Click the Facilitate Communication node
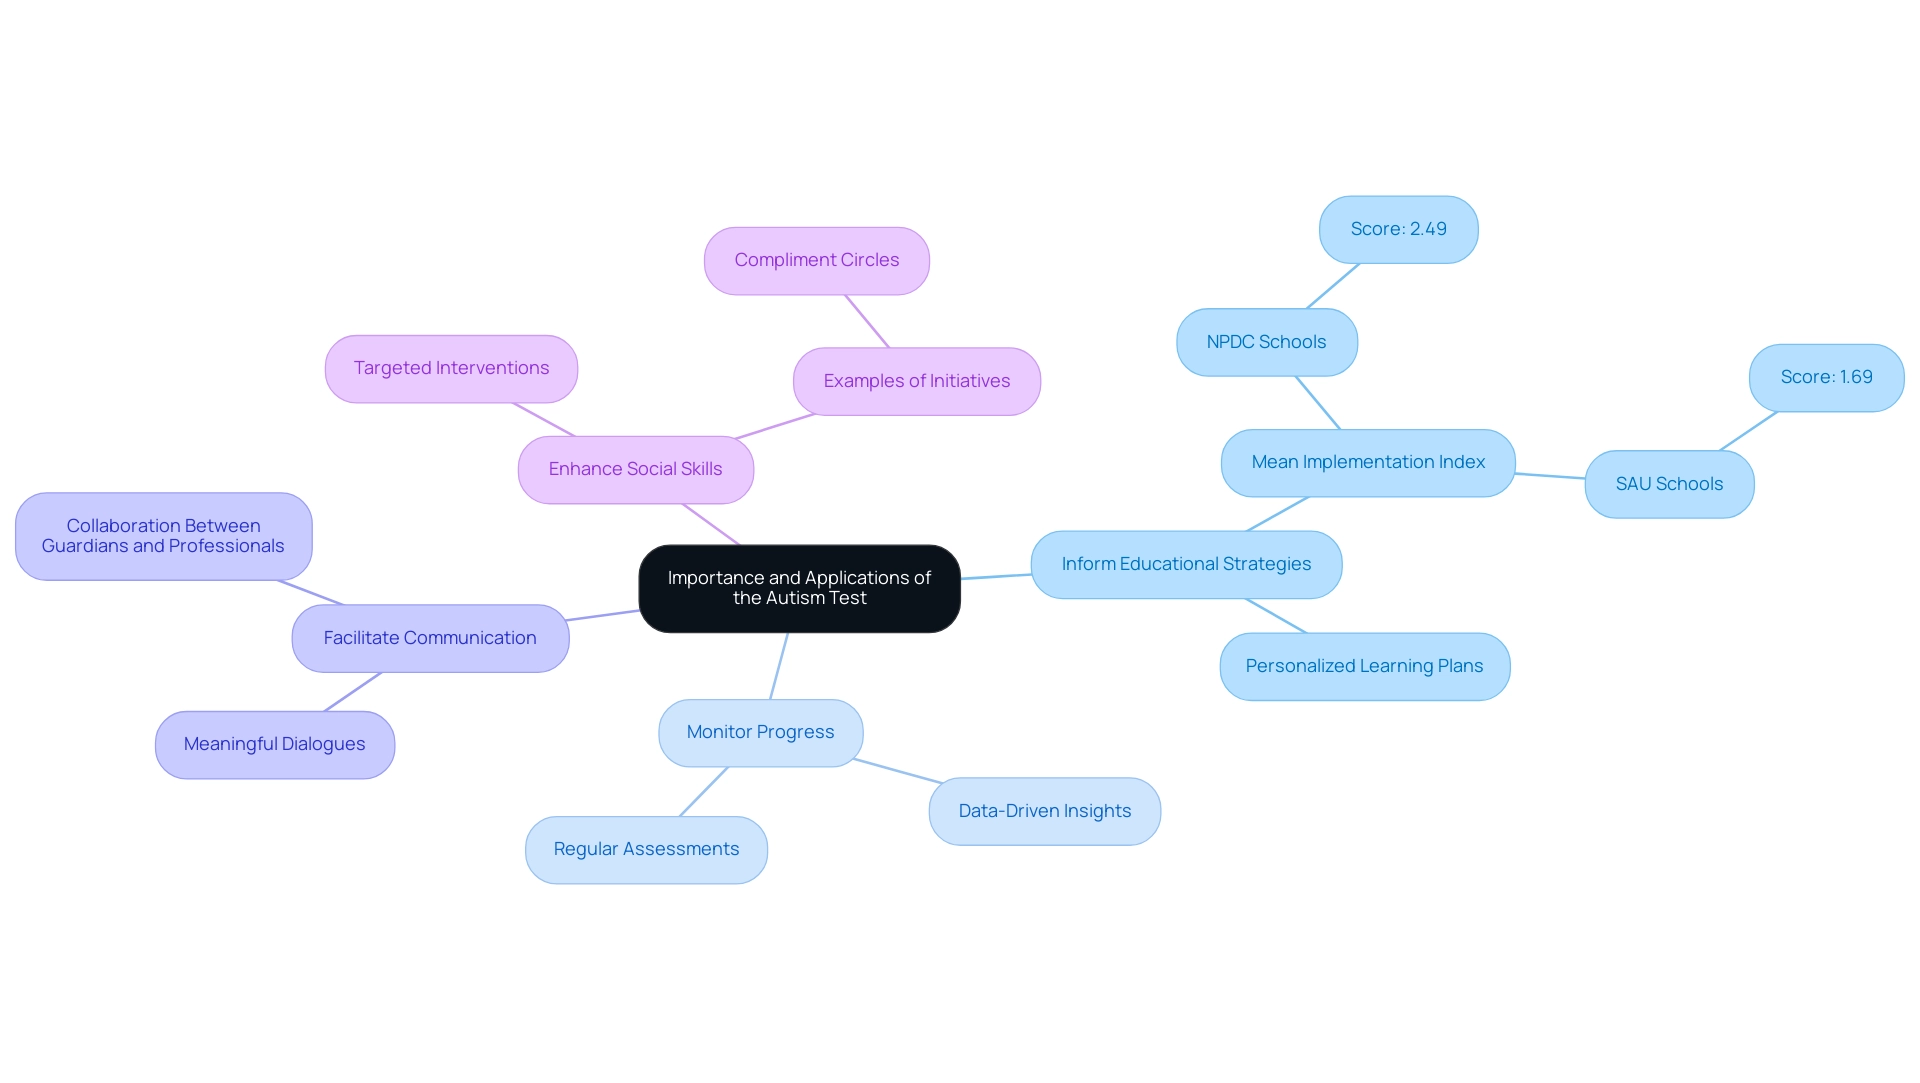The height and width of the screenshot is (1083, 1920). pyautogui.click(x=430, y=637)
